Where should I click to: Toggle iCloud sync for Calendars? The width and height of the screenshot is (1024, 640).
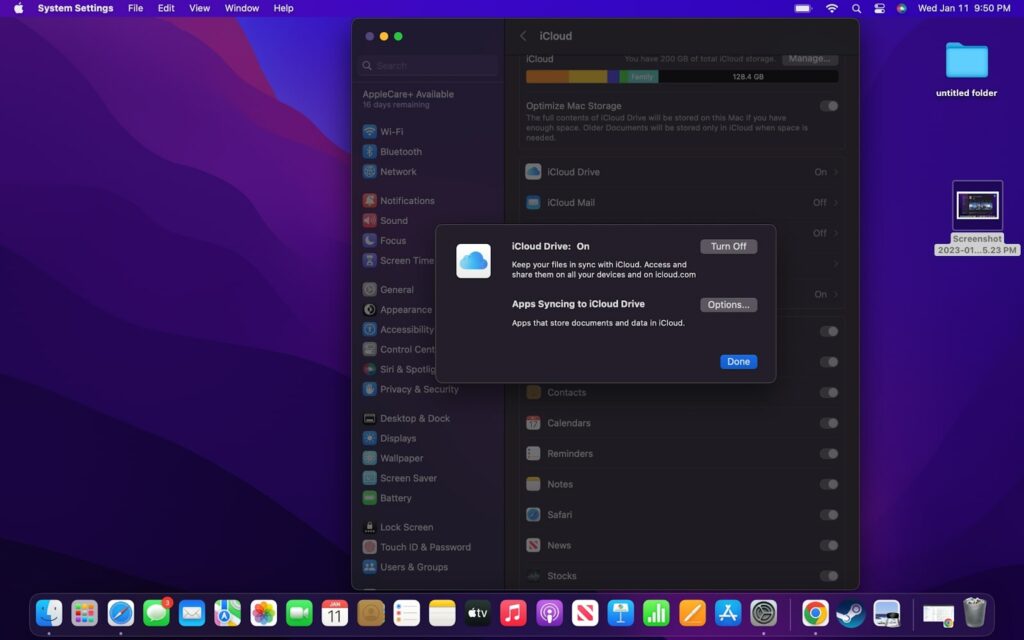click(x=829, y=423)
